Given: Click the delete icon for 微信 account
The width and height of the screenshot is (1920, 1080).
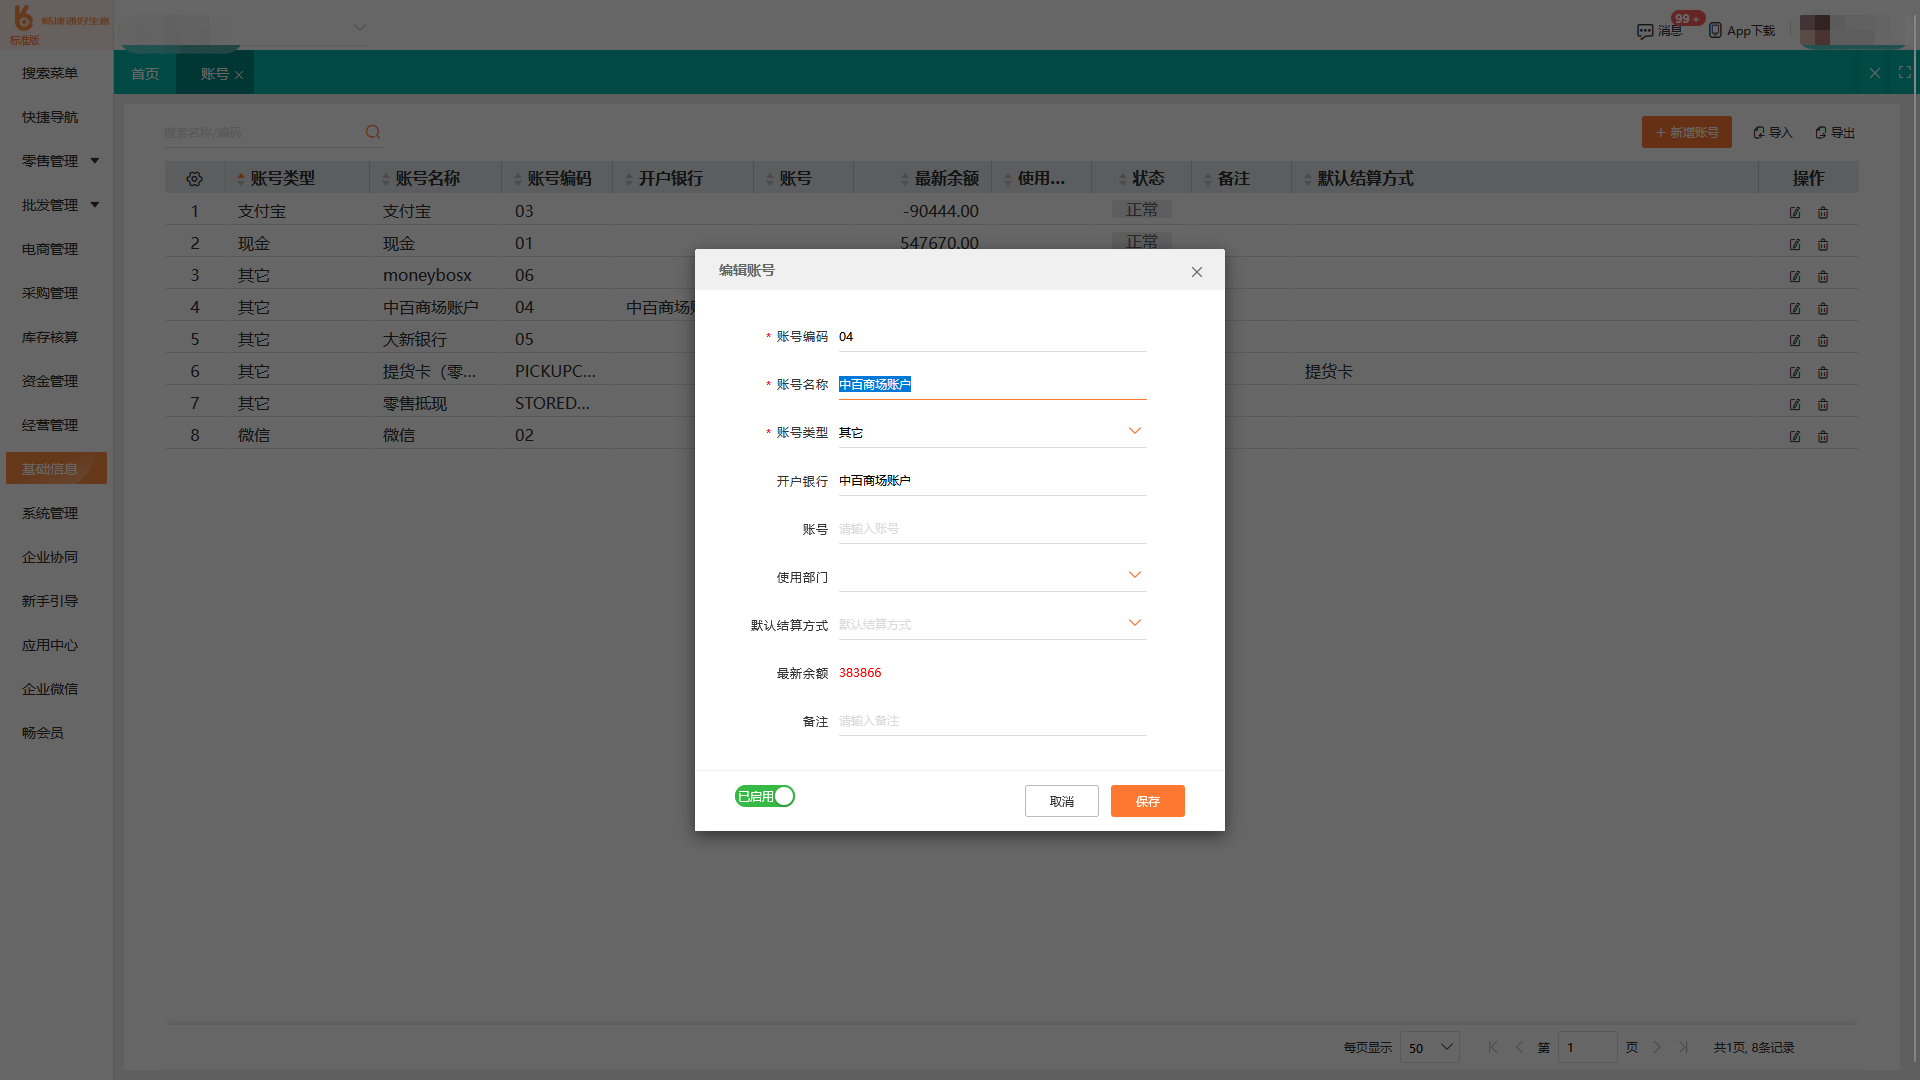Looking at the screenshot, I should (x=1824, y=435).
